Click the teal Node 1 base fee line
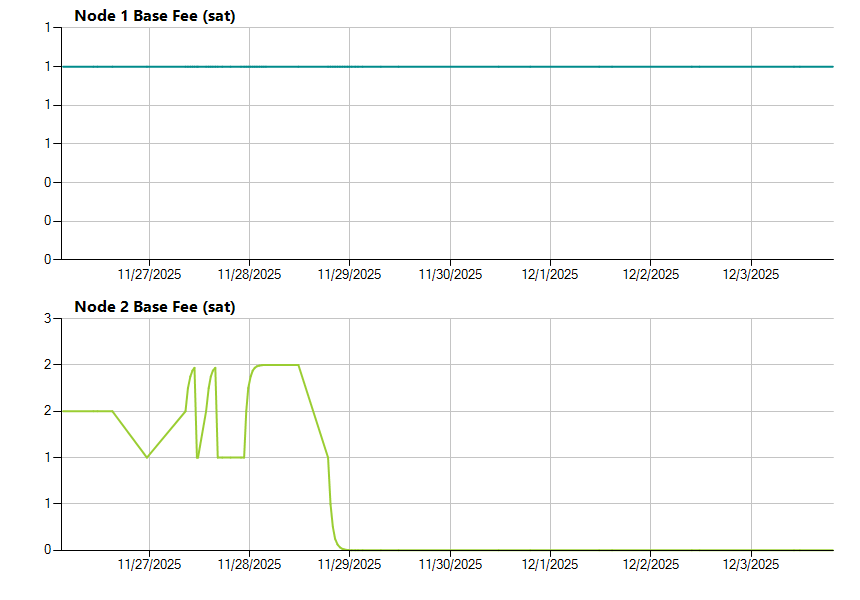The height and width of the screenshot is (600, 860). coord(450,66)
